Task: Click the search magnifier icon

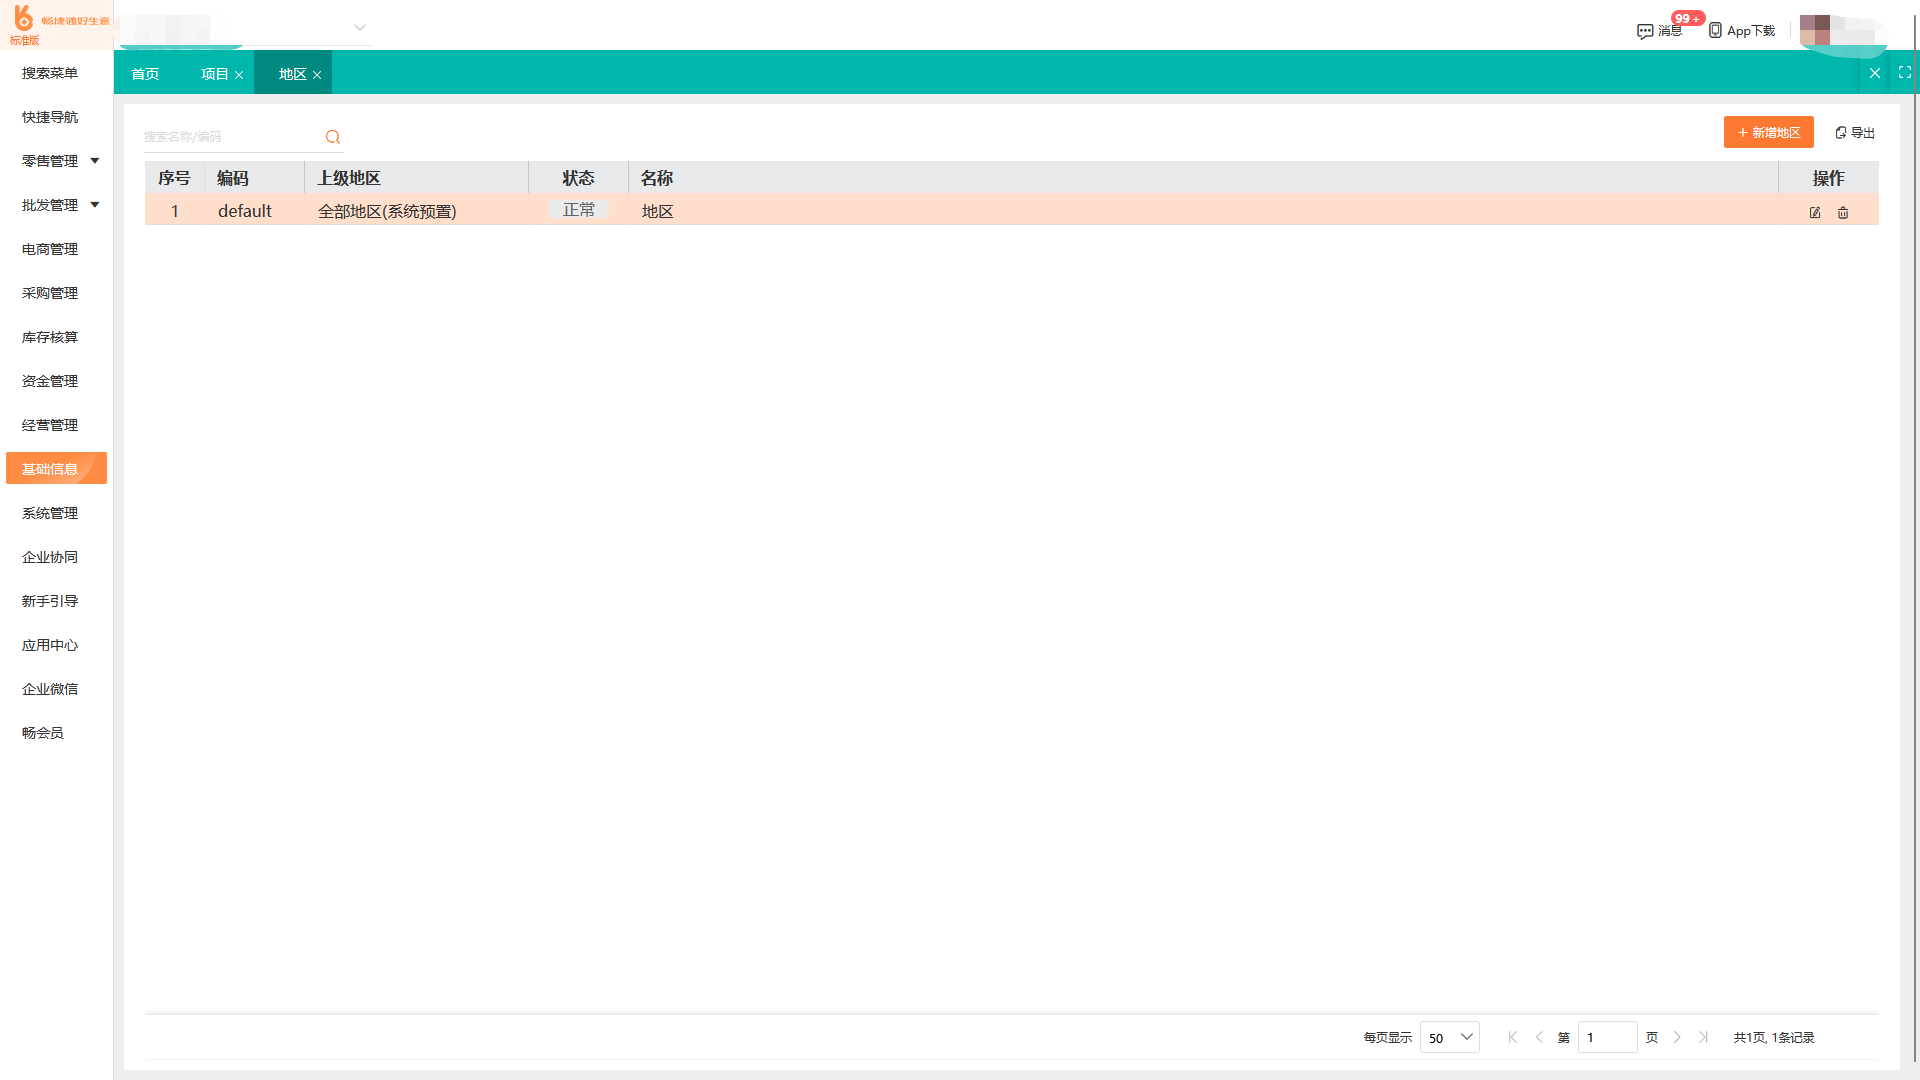Action: click(334, 136)
